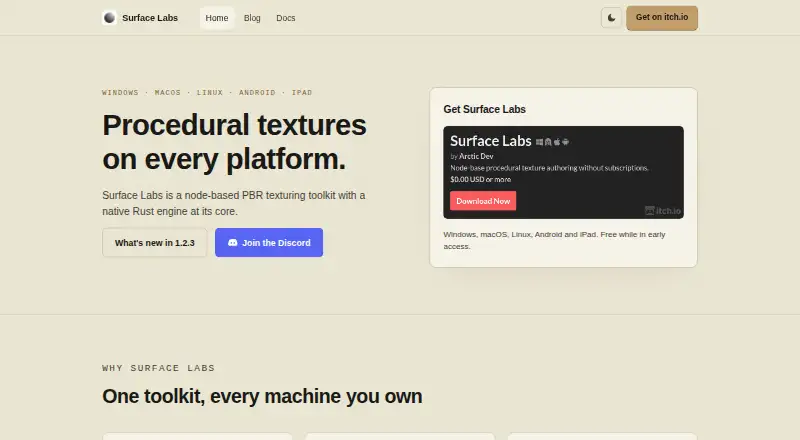Open the Arctic Dev author link
The height and width of the screenshot is (440, 800).
click(x=476, y=156)
